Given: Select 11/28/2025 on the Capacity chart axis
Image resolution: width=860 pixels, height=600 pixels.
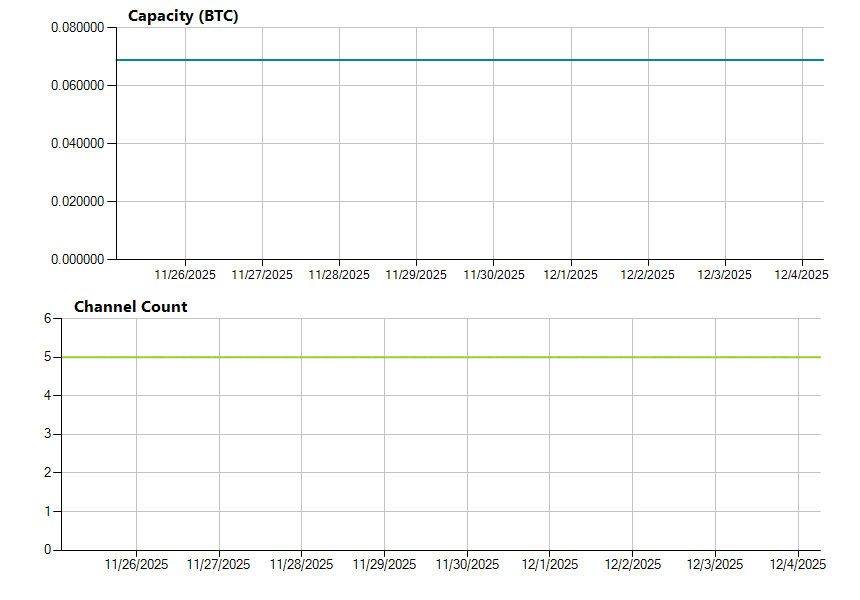Looking at the screenshot, I should point(339,274).
